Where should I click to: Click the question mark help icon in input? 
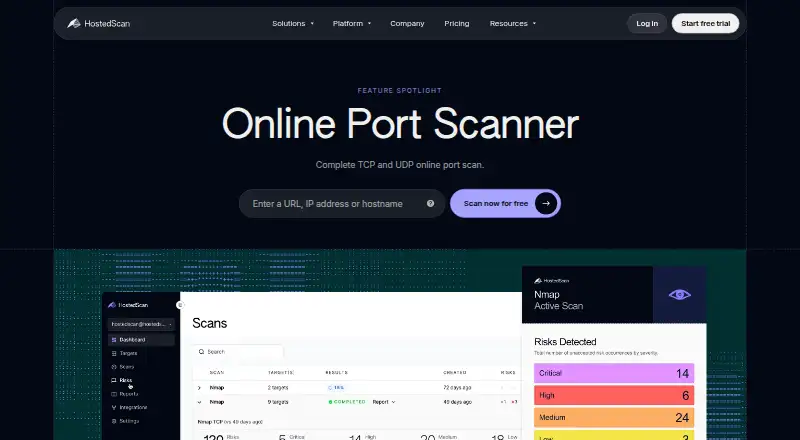click(430, 203)
